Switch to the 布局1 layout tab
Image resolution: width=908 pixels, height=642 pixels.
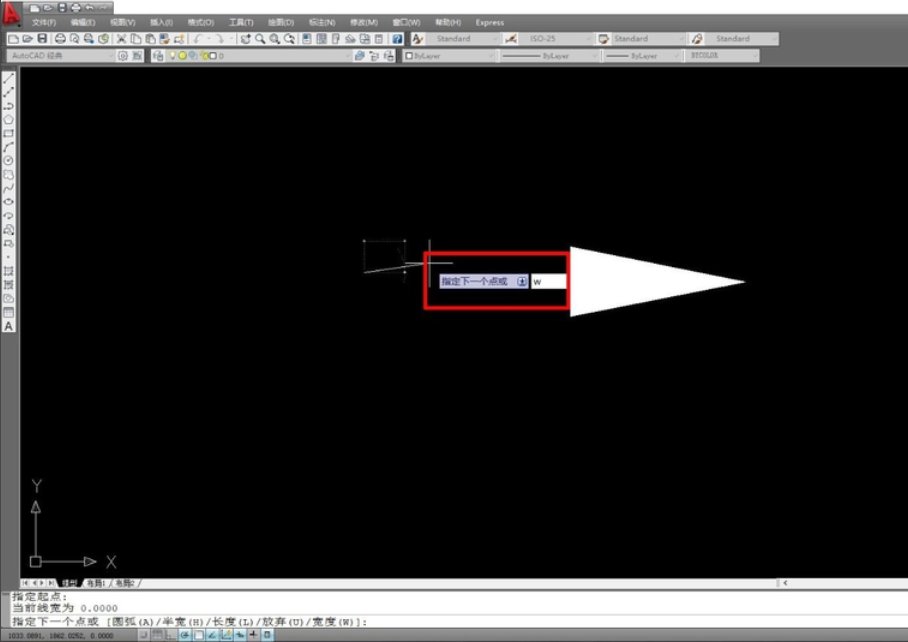pos(96,582)
